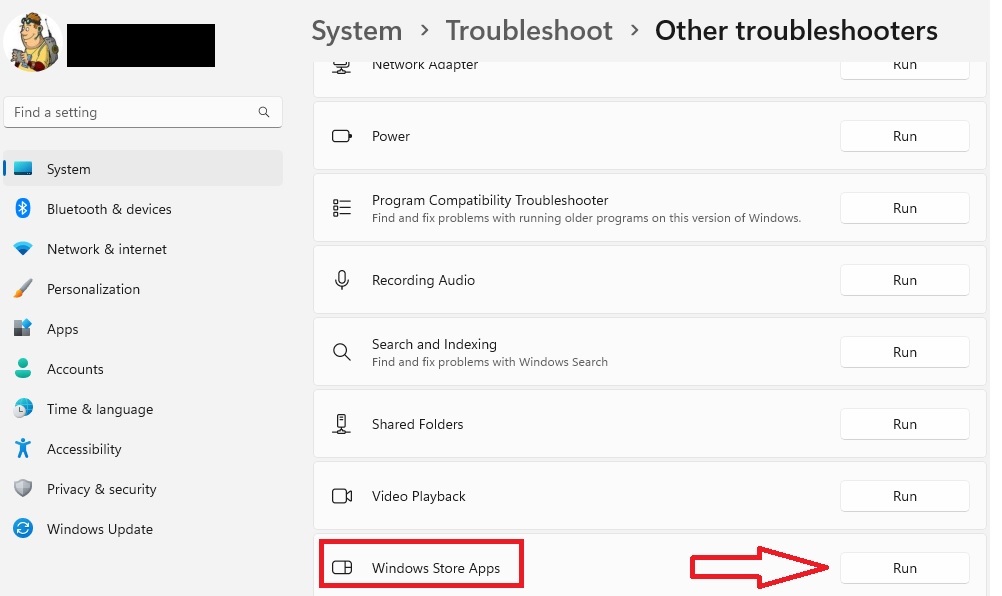The image size is (1002, 596).
Task: Click the Video Playback camera icon
Action: [342, 496]
